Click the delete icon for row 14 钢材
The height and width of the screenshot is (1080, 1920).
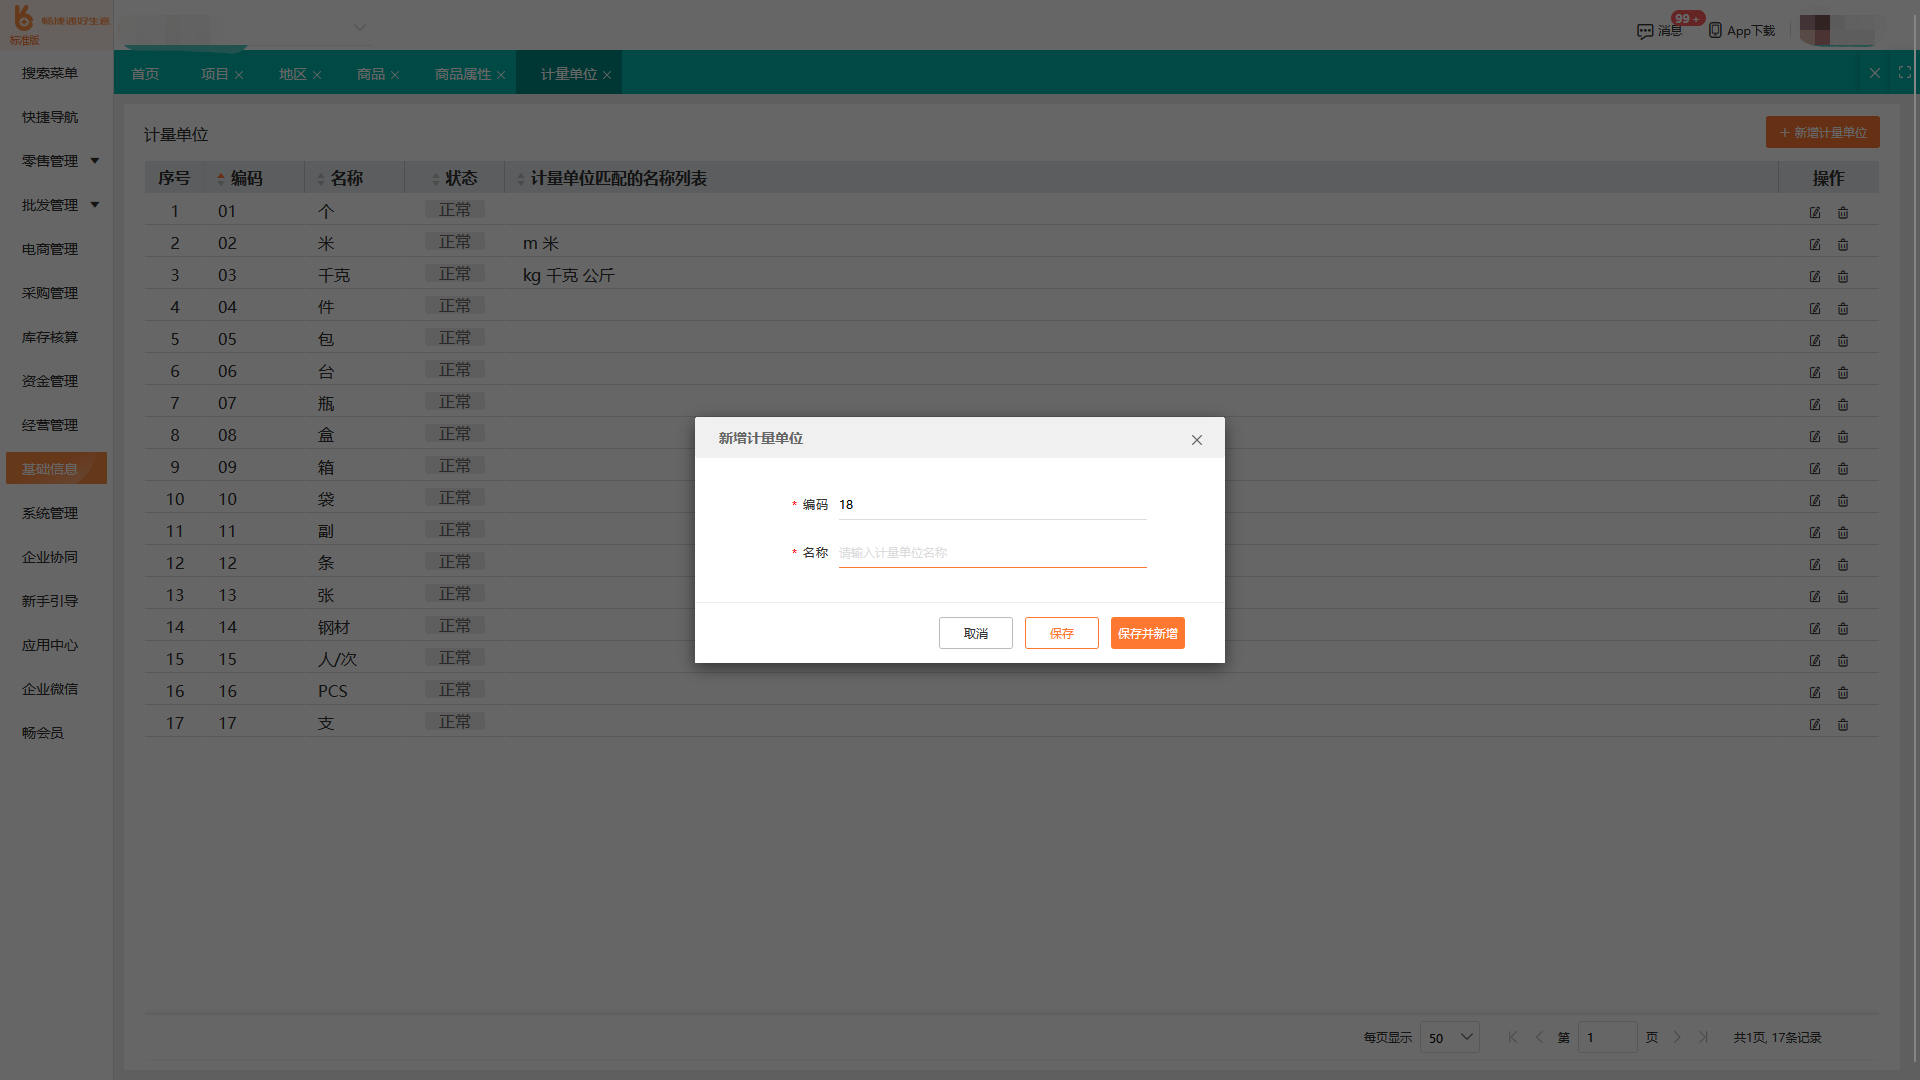(x=1844, y=628)
